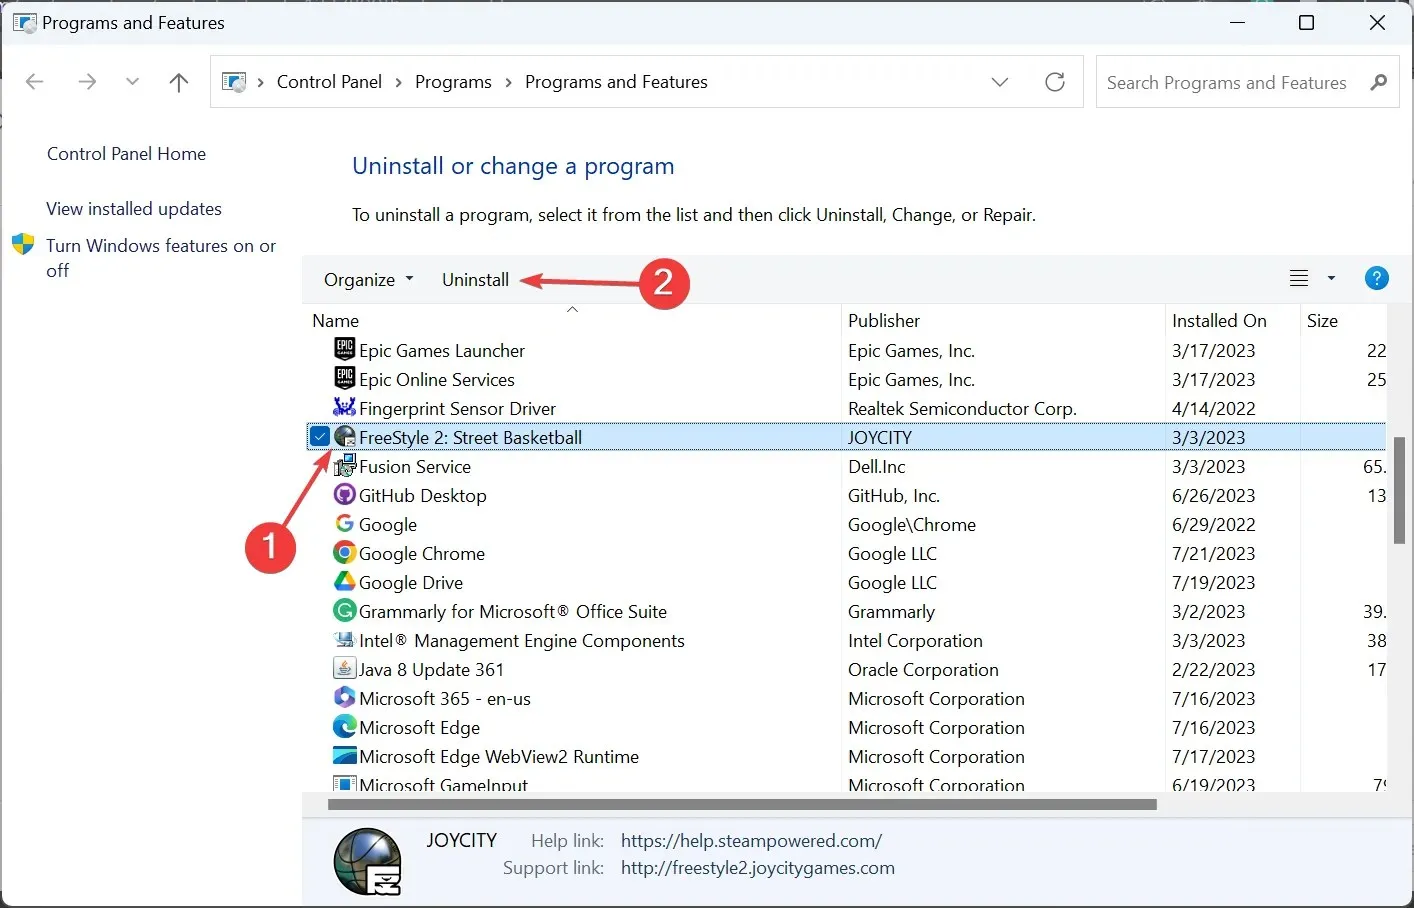Click the Grammarly icon in list

(x=345, y=610)
